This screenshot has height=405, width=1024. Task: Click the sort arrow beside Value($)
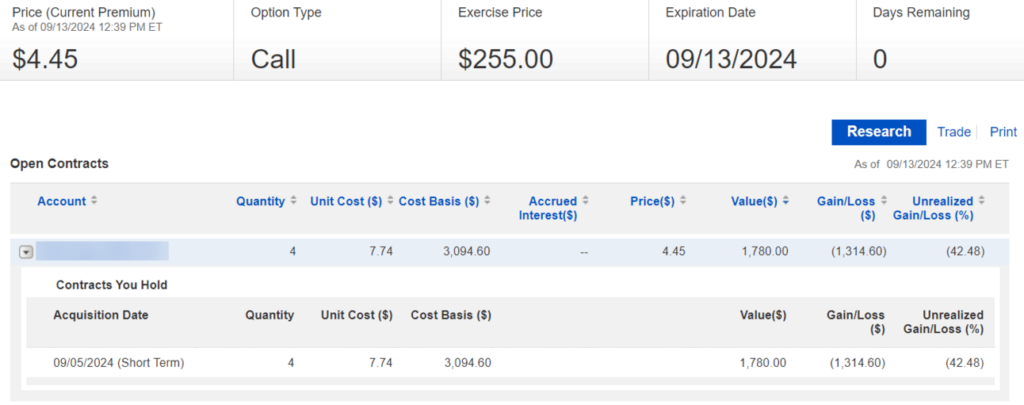[786, 201]
